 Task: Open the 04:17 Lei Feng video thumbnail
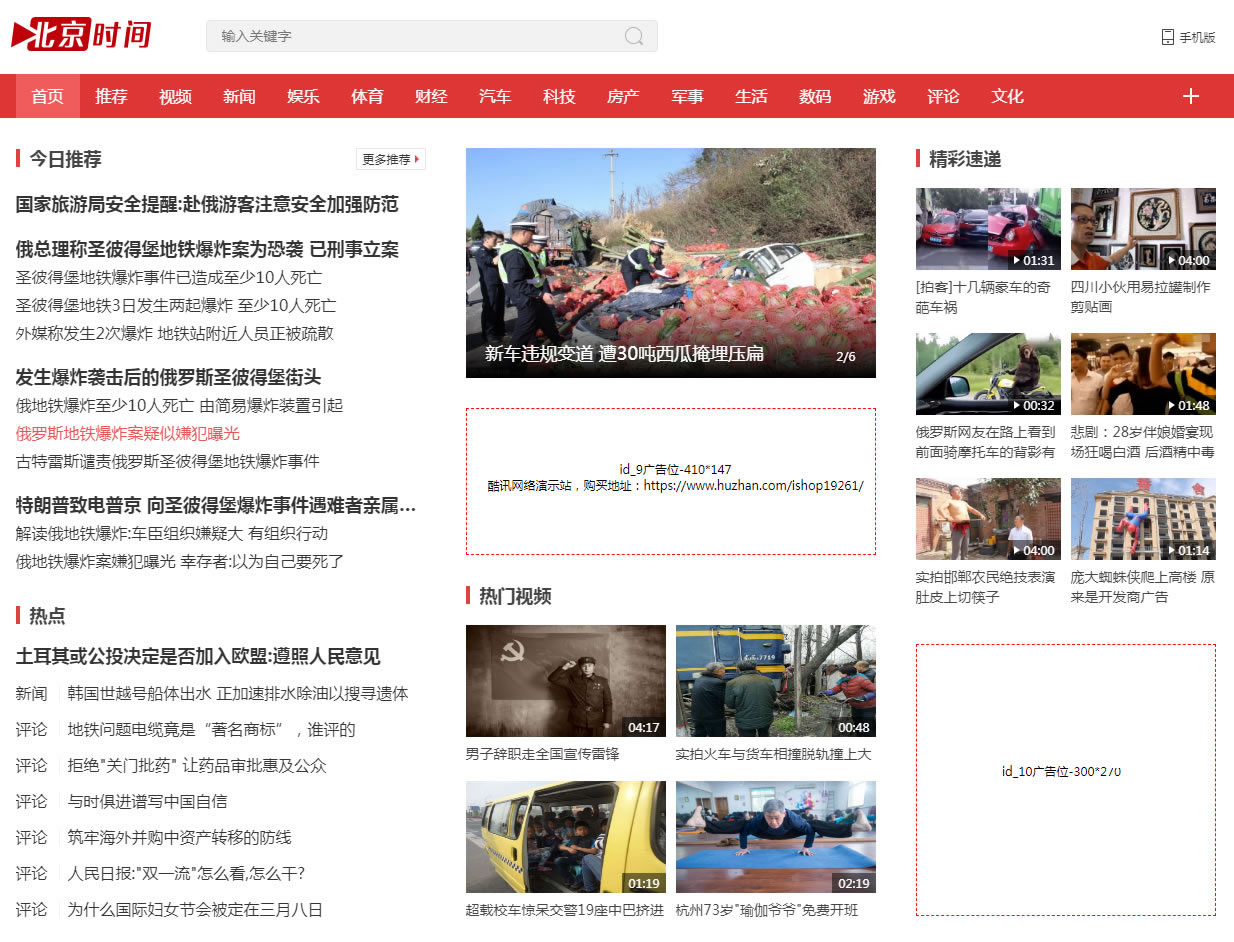pyautogui.click(x=565, y=681)
